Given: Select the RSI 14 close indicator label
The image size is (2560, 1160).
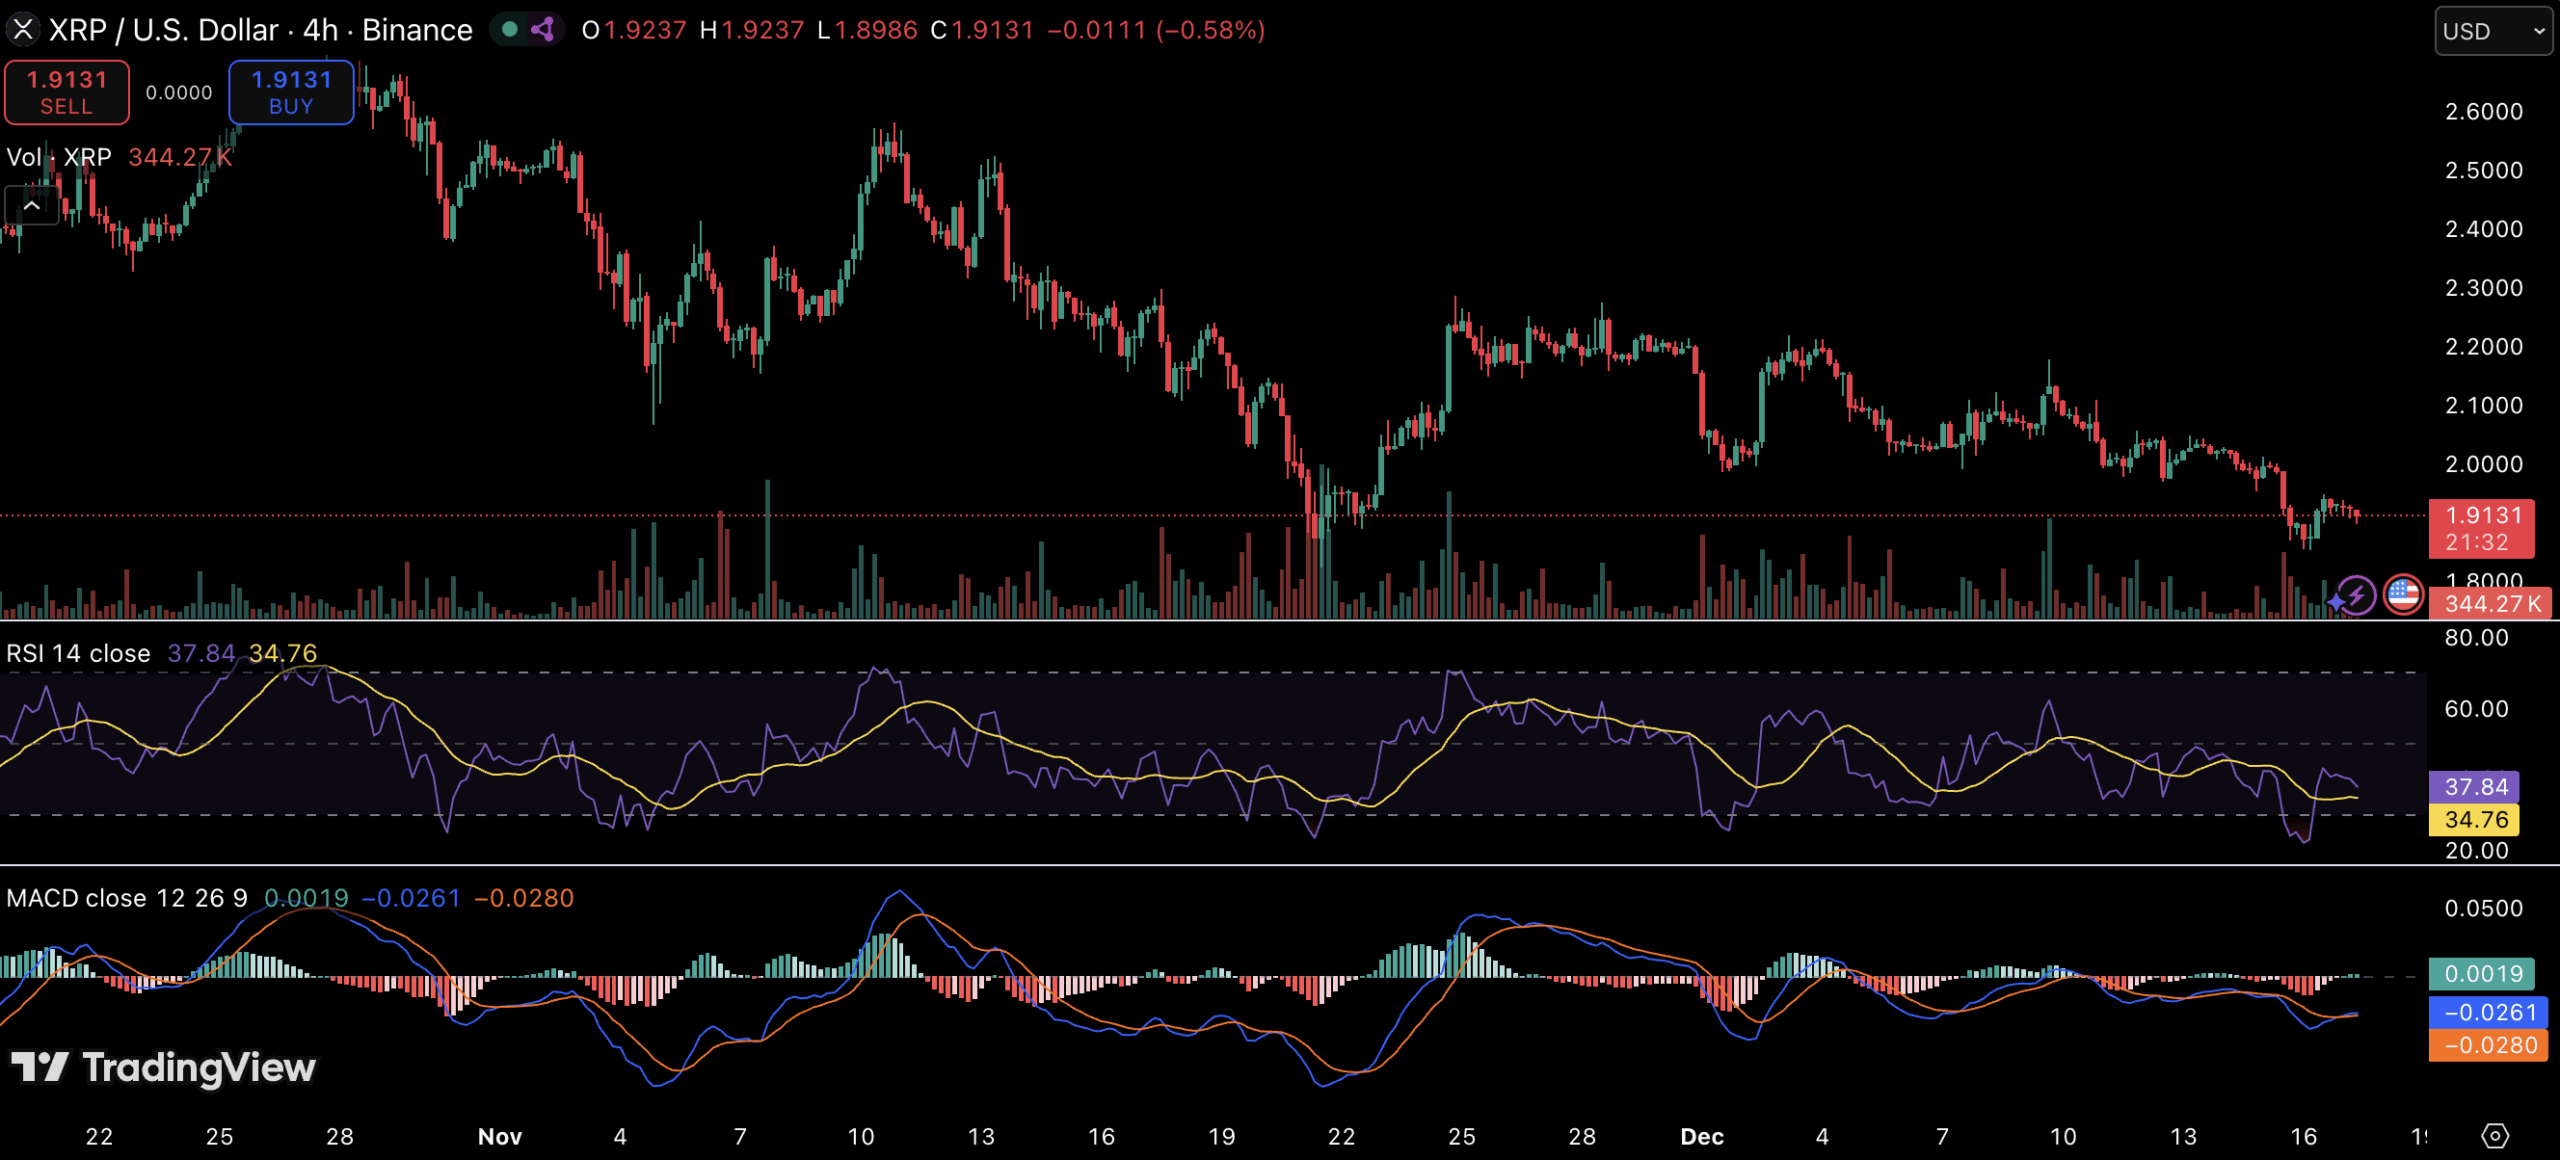Looking at the screenshot, I should point(78,654).
